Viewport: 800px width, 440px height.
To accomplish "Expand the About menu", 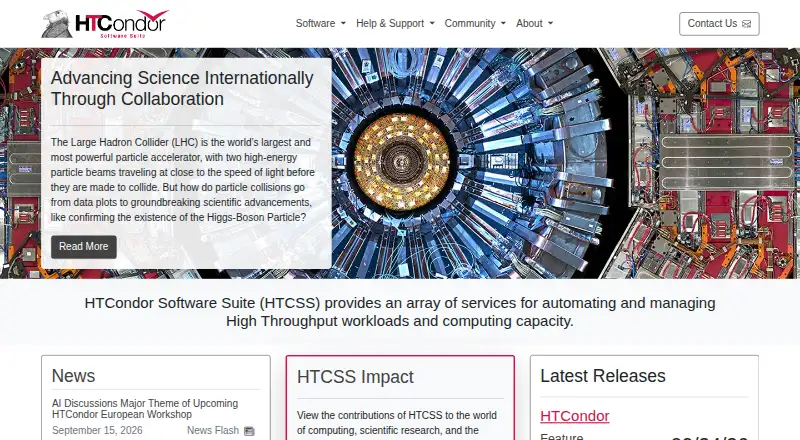I will (x=534, y=23).
